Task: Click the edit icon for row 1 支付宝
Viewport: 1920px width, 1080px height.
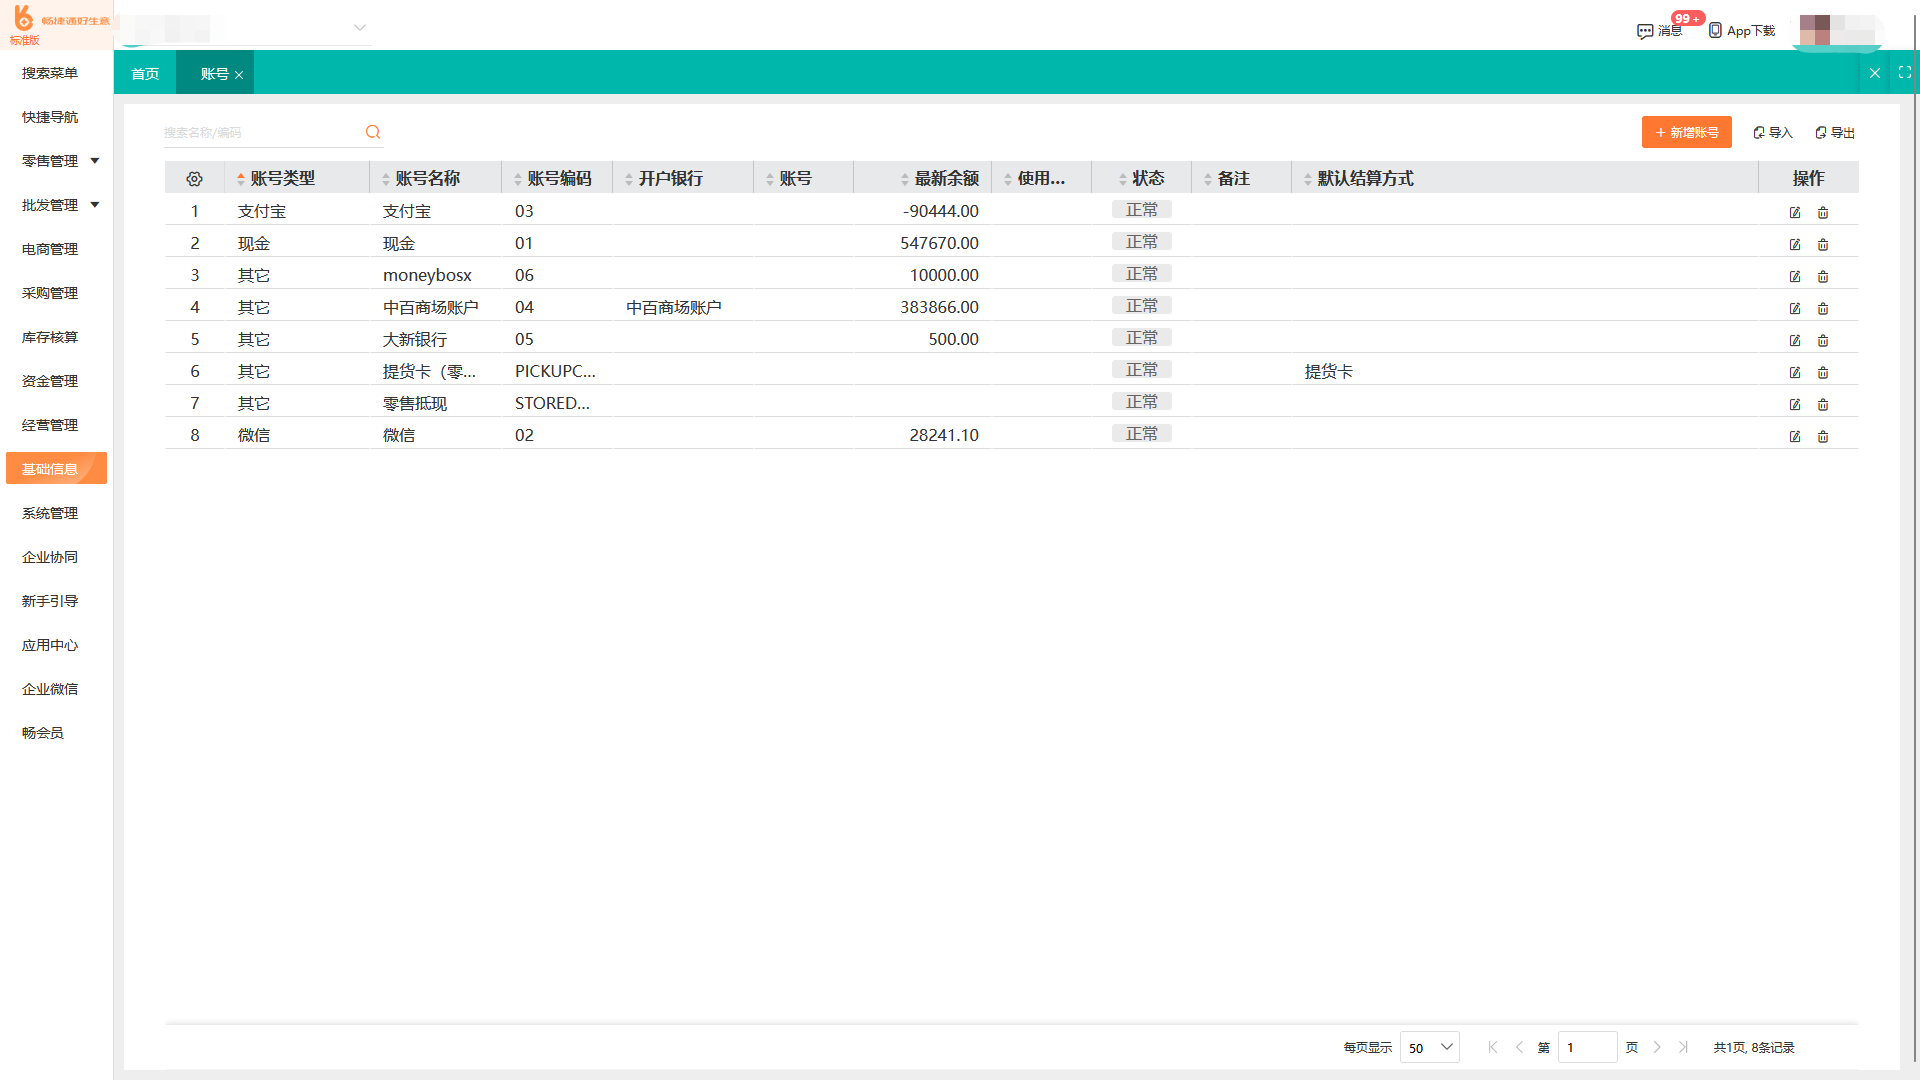Action: click(x=1795, y=211)
